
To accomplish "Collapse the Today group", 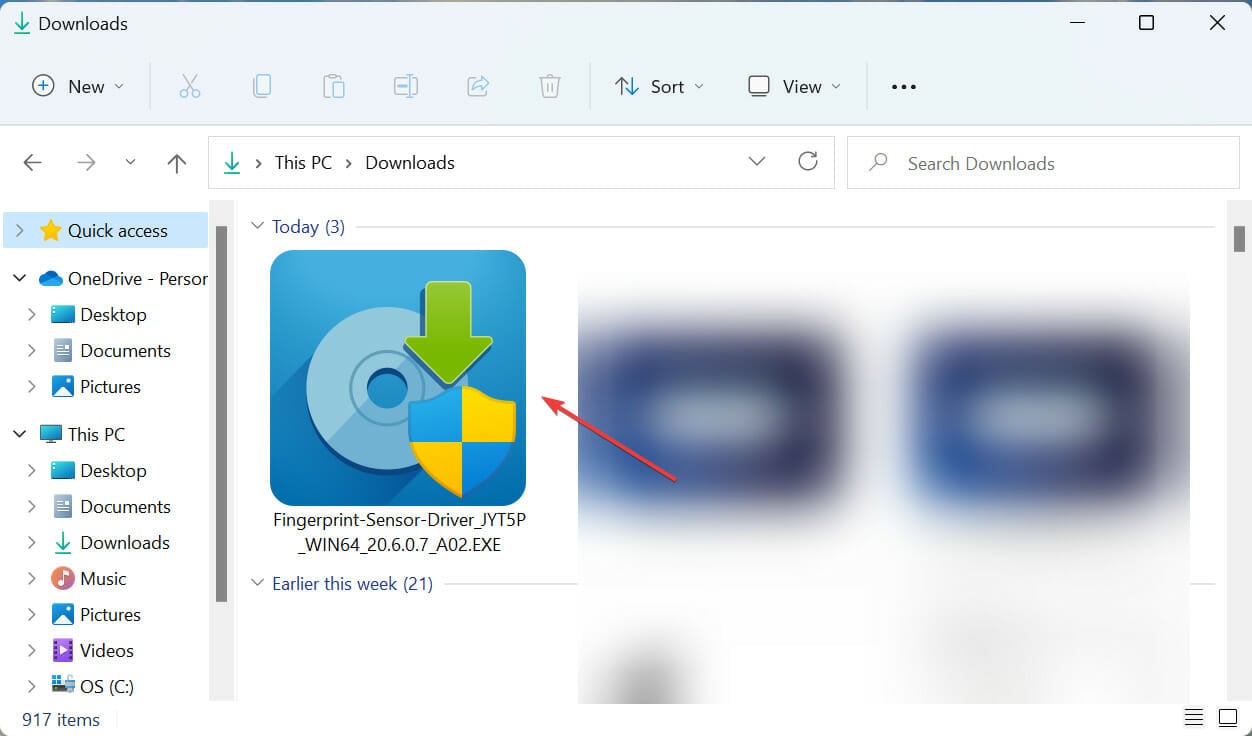I will point(258,227).
